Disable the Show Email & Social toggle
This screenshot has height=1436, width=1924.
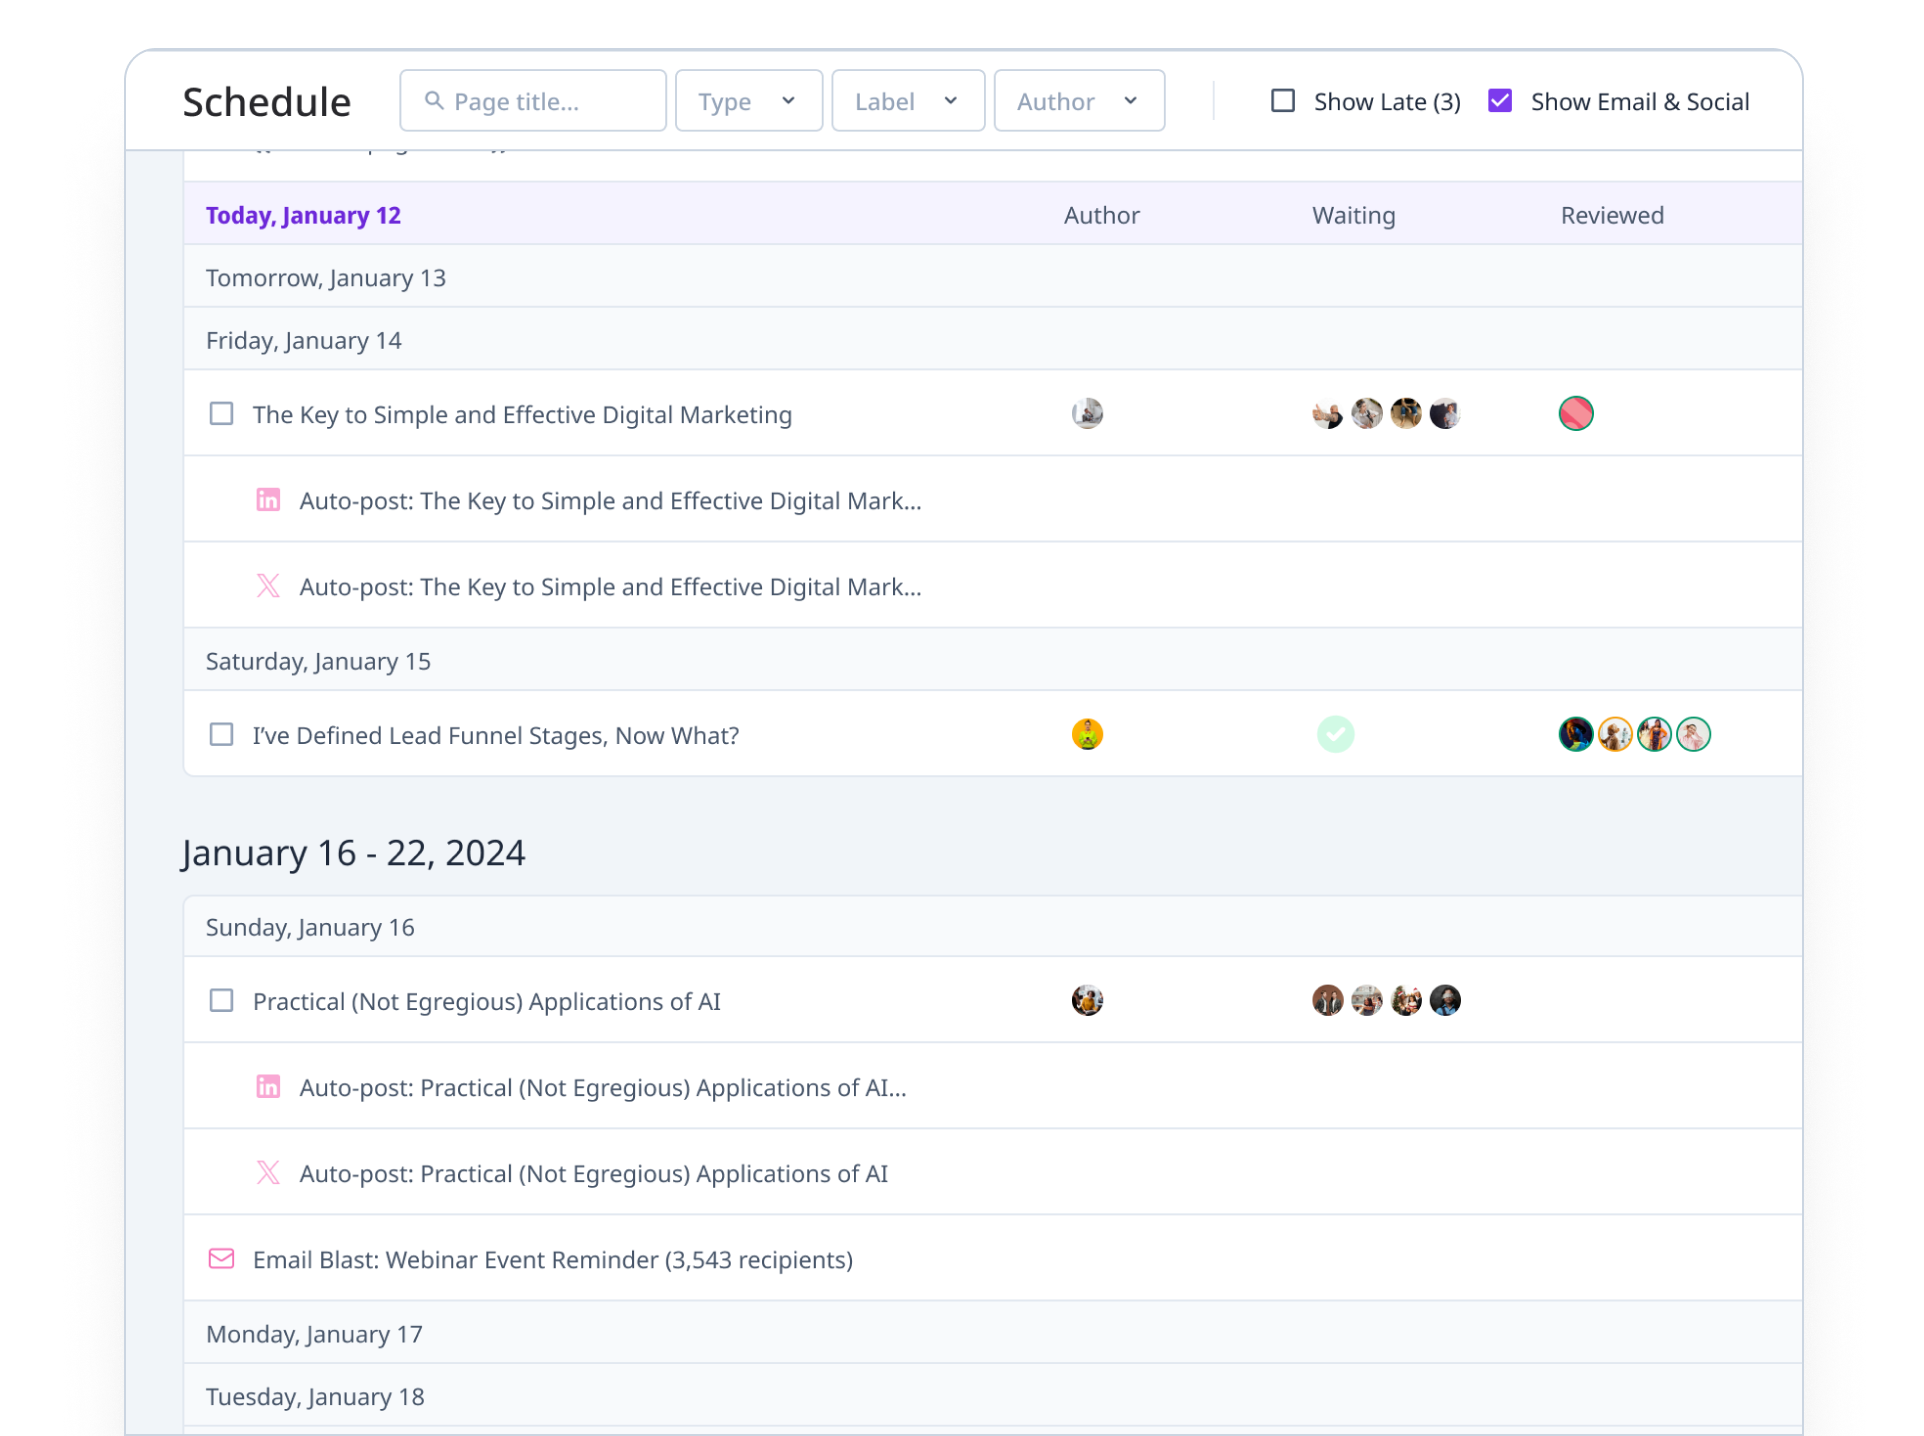(1502, 101)
